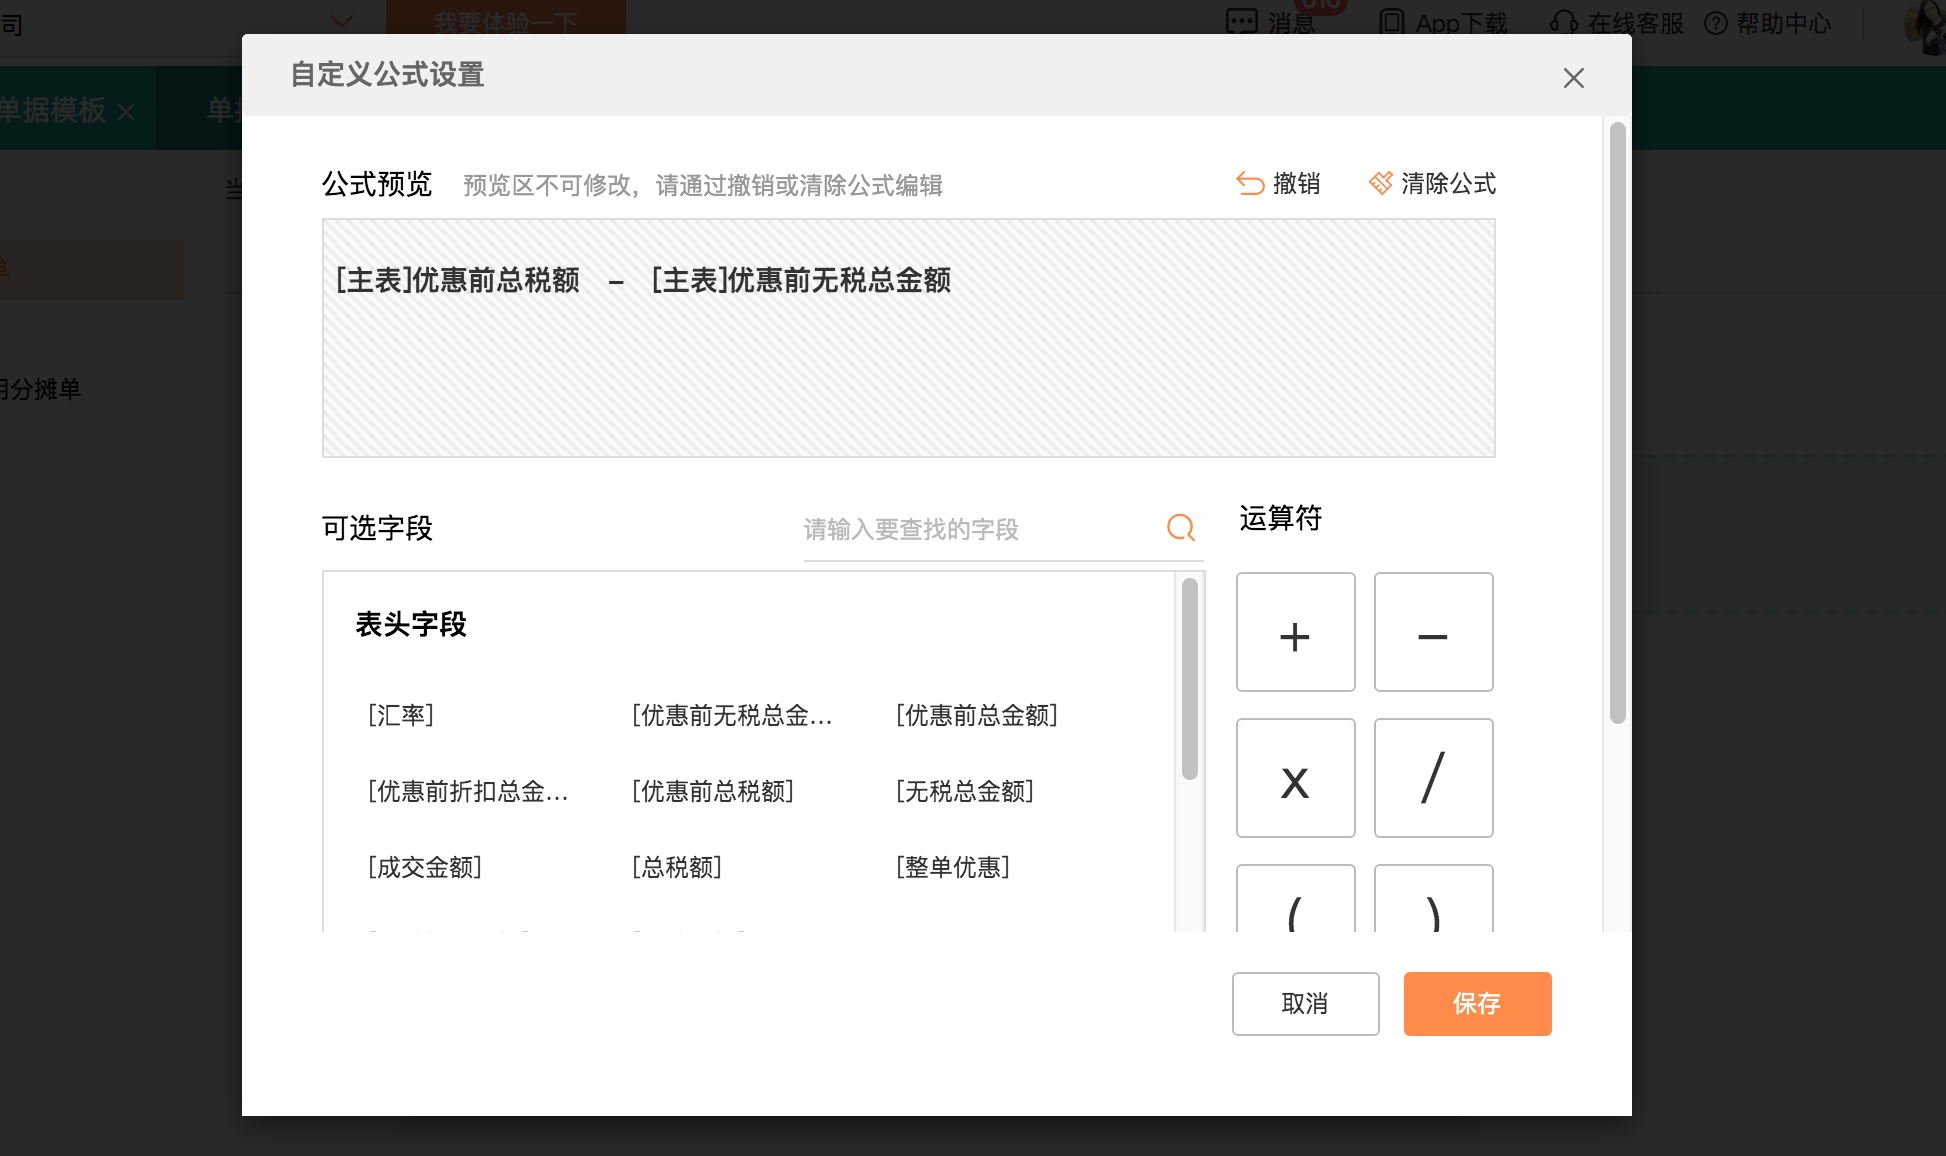Click the subtraction operator icon
This screenshot has height=1156, width=1946.
(x=1433, y=632)
